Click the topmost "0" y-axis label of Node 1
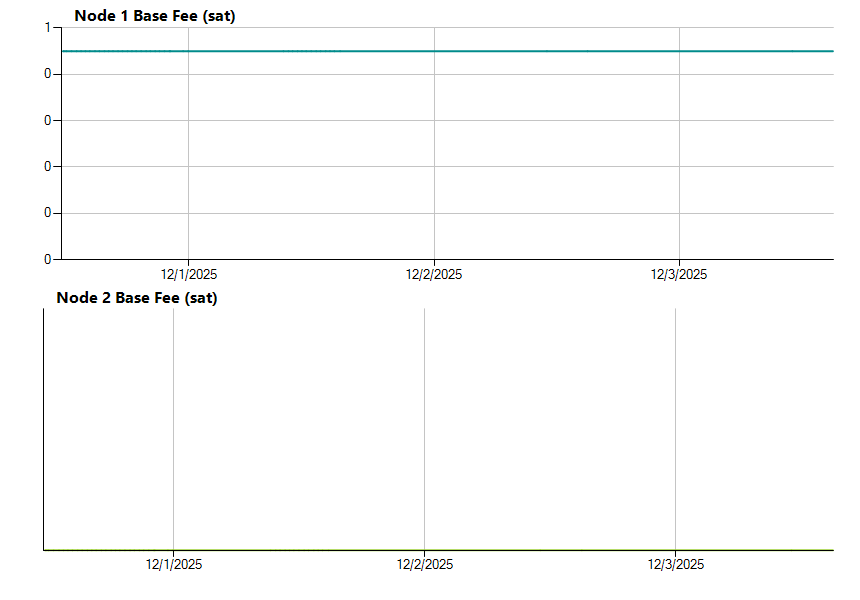The image size is (860, 600). (x=46, y=74)
